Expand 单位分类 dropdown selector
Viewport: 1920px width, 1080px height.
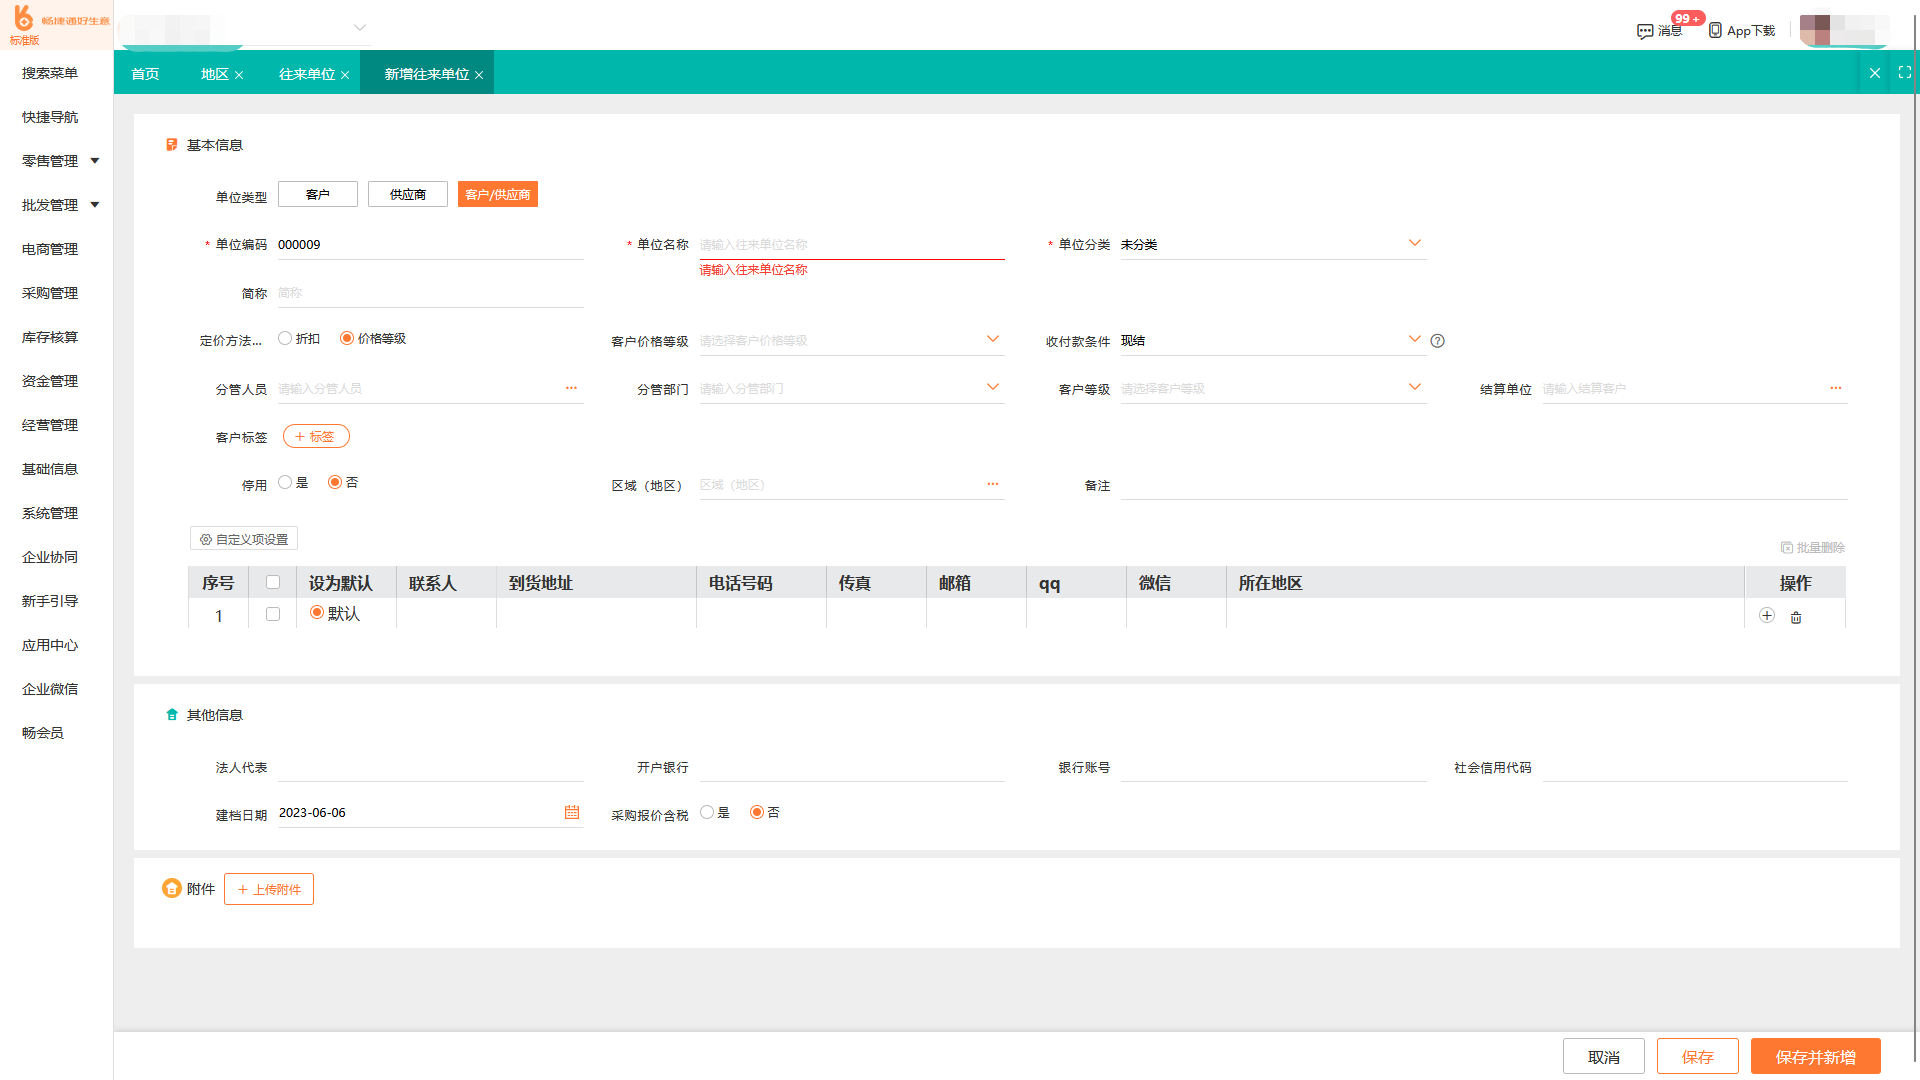[x=1414, y=243]
